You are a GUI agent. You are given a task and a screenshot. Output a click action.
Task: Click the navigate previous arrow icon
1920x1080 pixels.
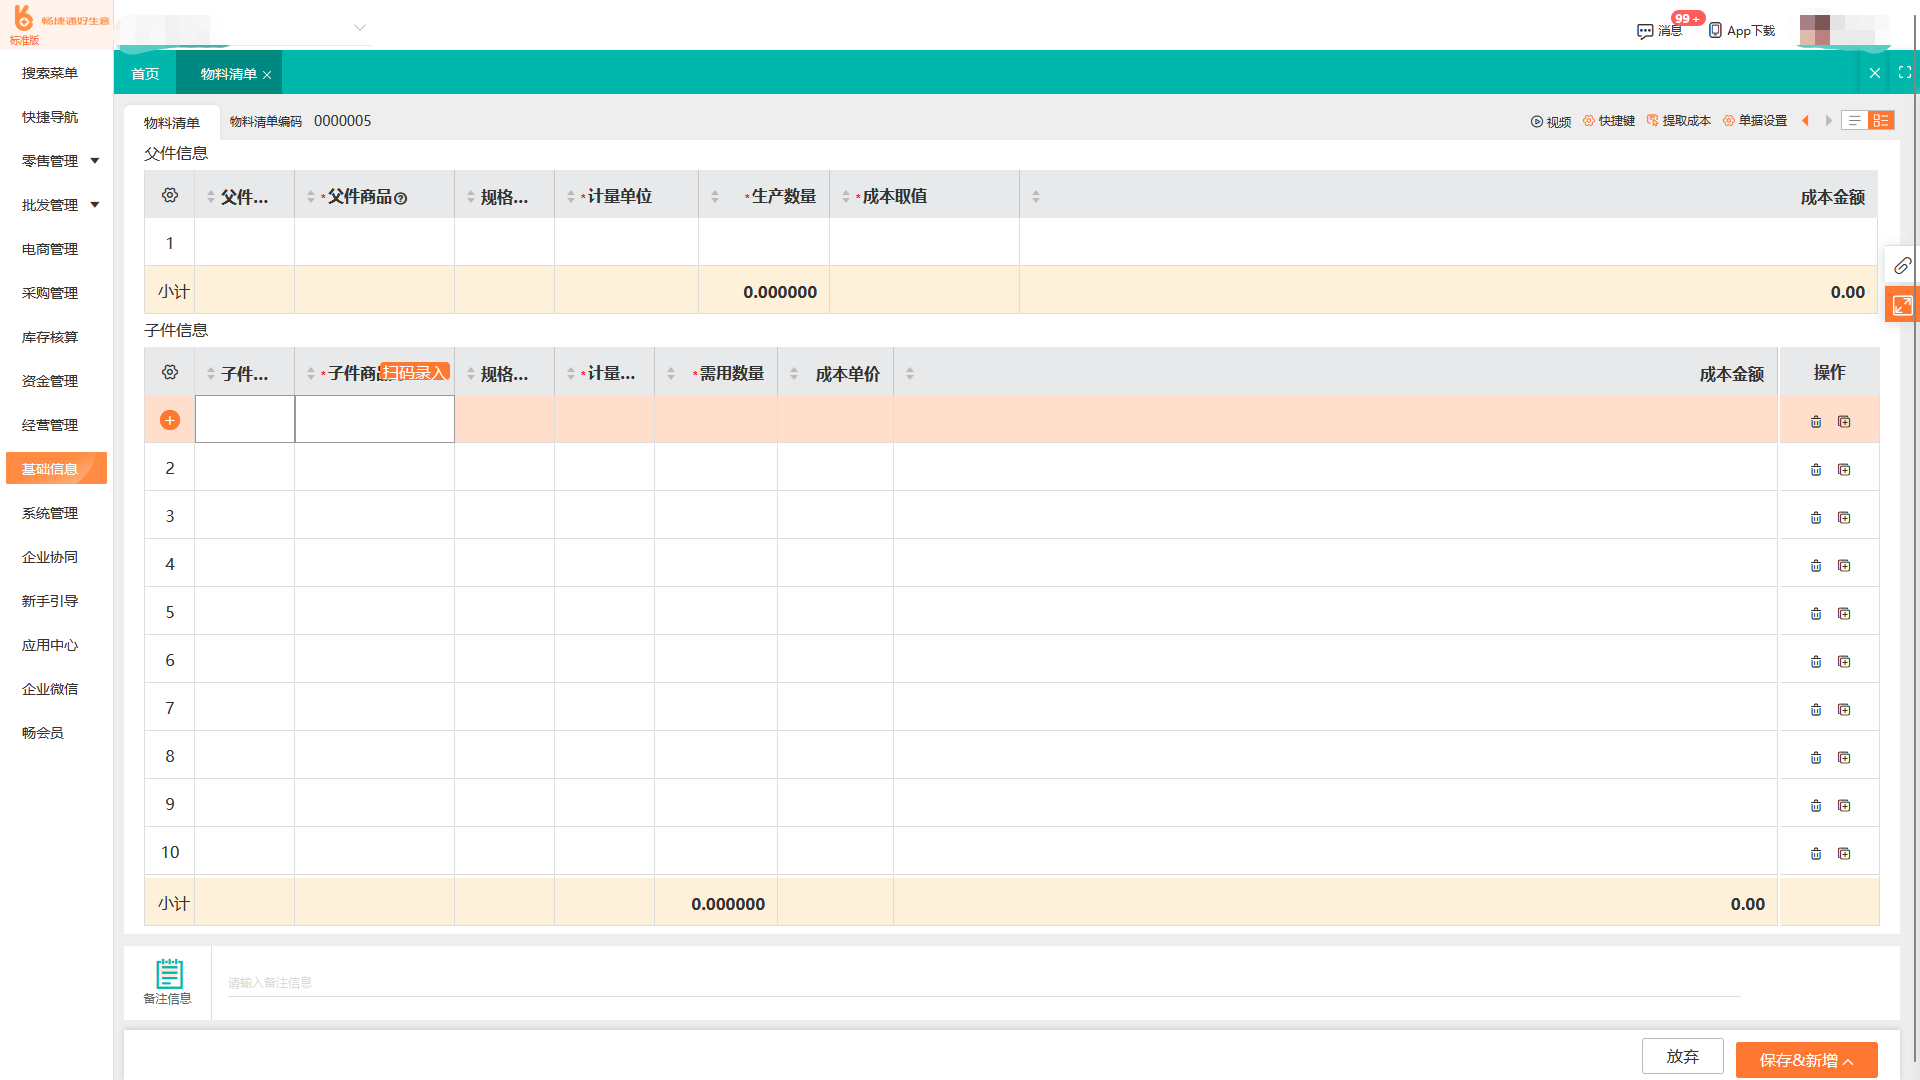coord(1807,121)
